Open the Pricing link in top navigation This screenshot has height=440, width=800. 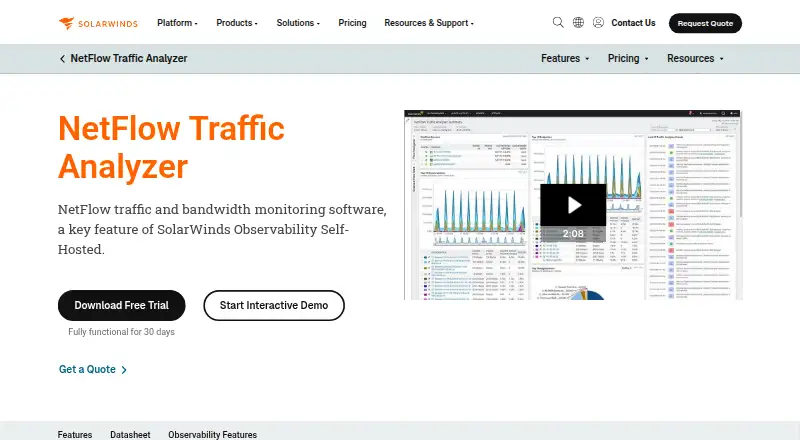[352, 23]
